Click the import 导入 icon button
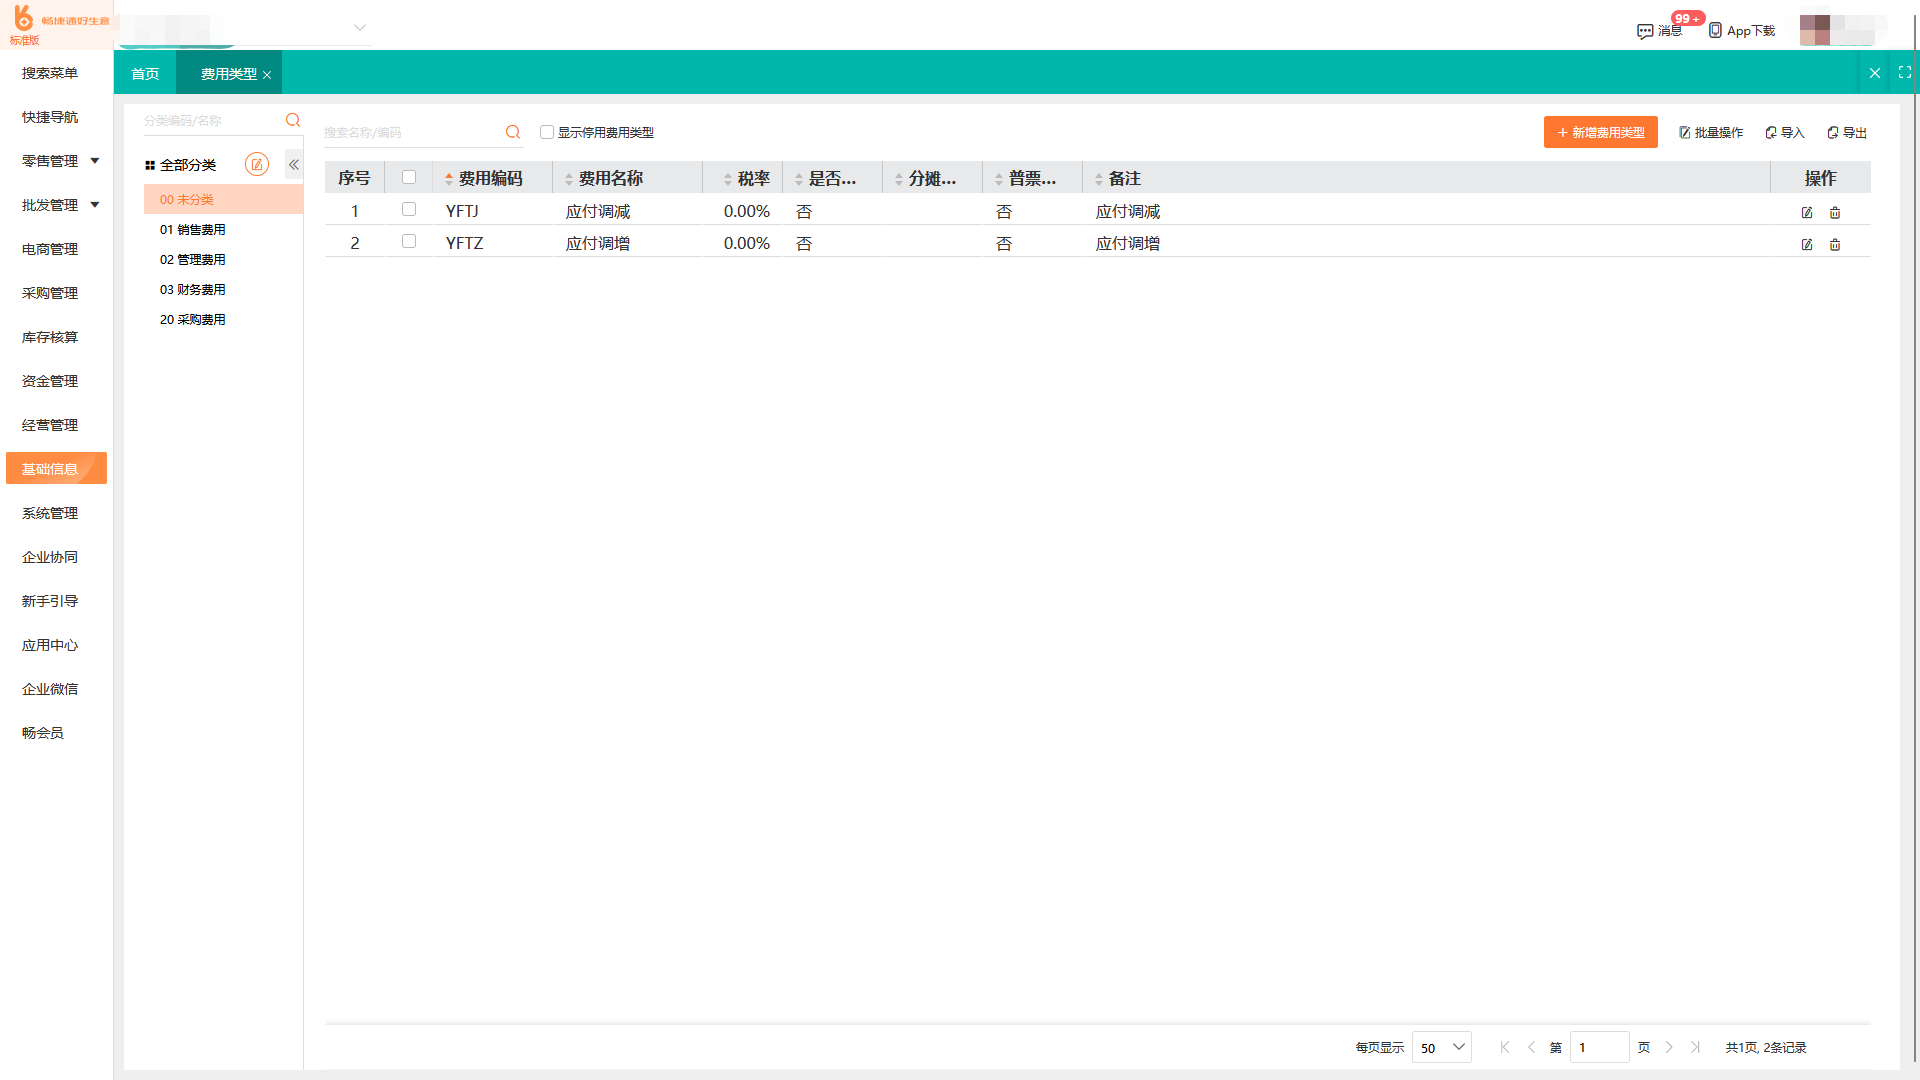 [x=1787, y=132]
